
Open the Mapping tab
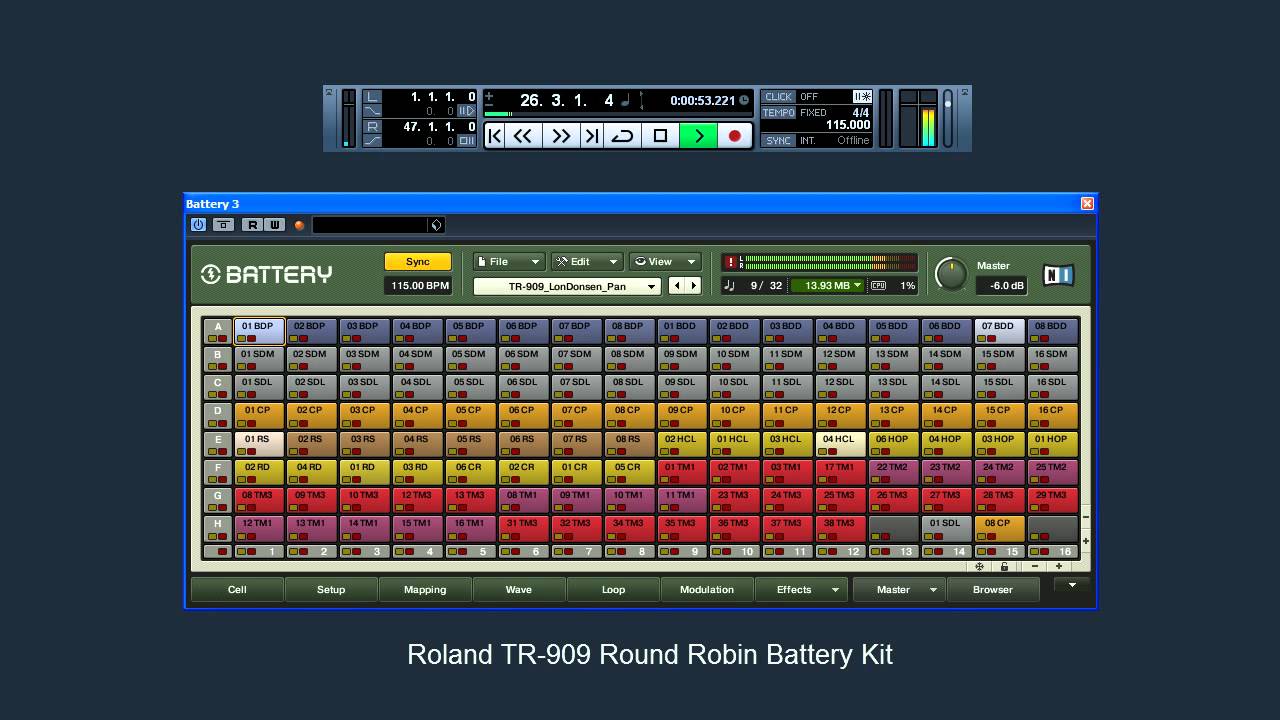pos(425,590)
